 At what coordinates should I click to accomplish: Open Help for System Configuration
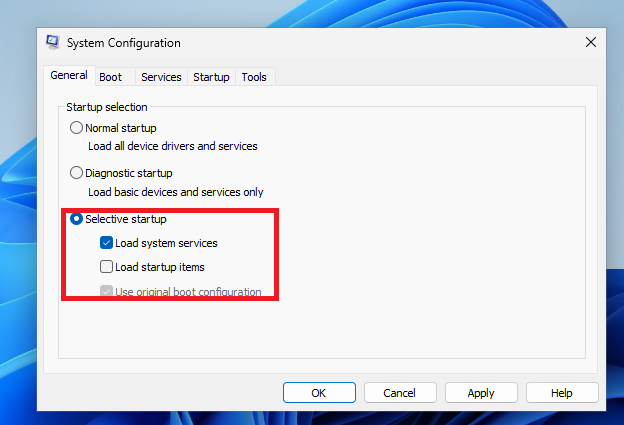tap(562, 393)
